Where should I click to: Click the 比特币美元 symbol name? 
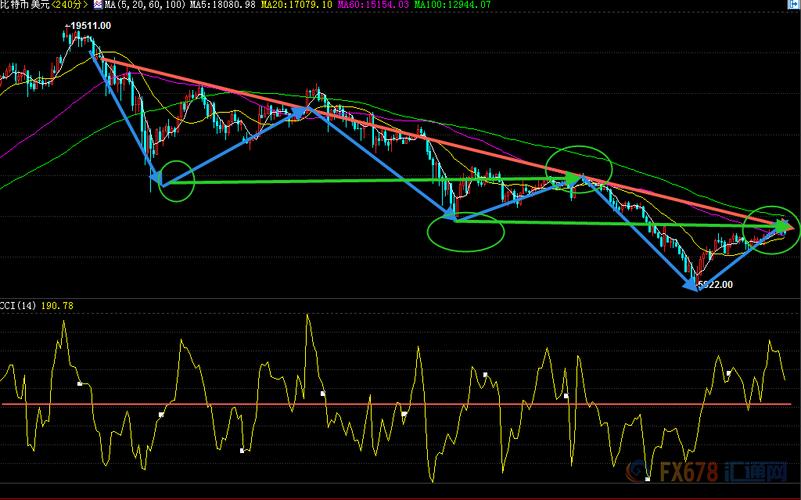24,6
